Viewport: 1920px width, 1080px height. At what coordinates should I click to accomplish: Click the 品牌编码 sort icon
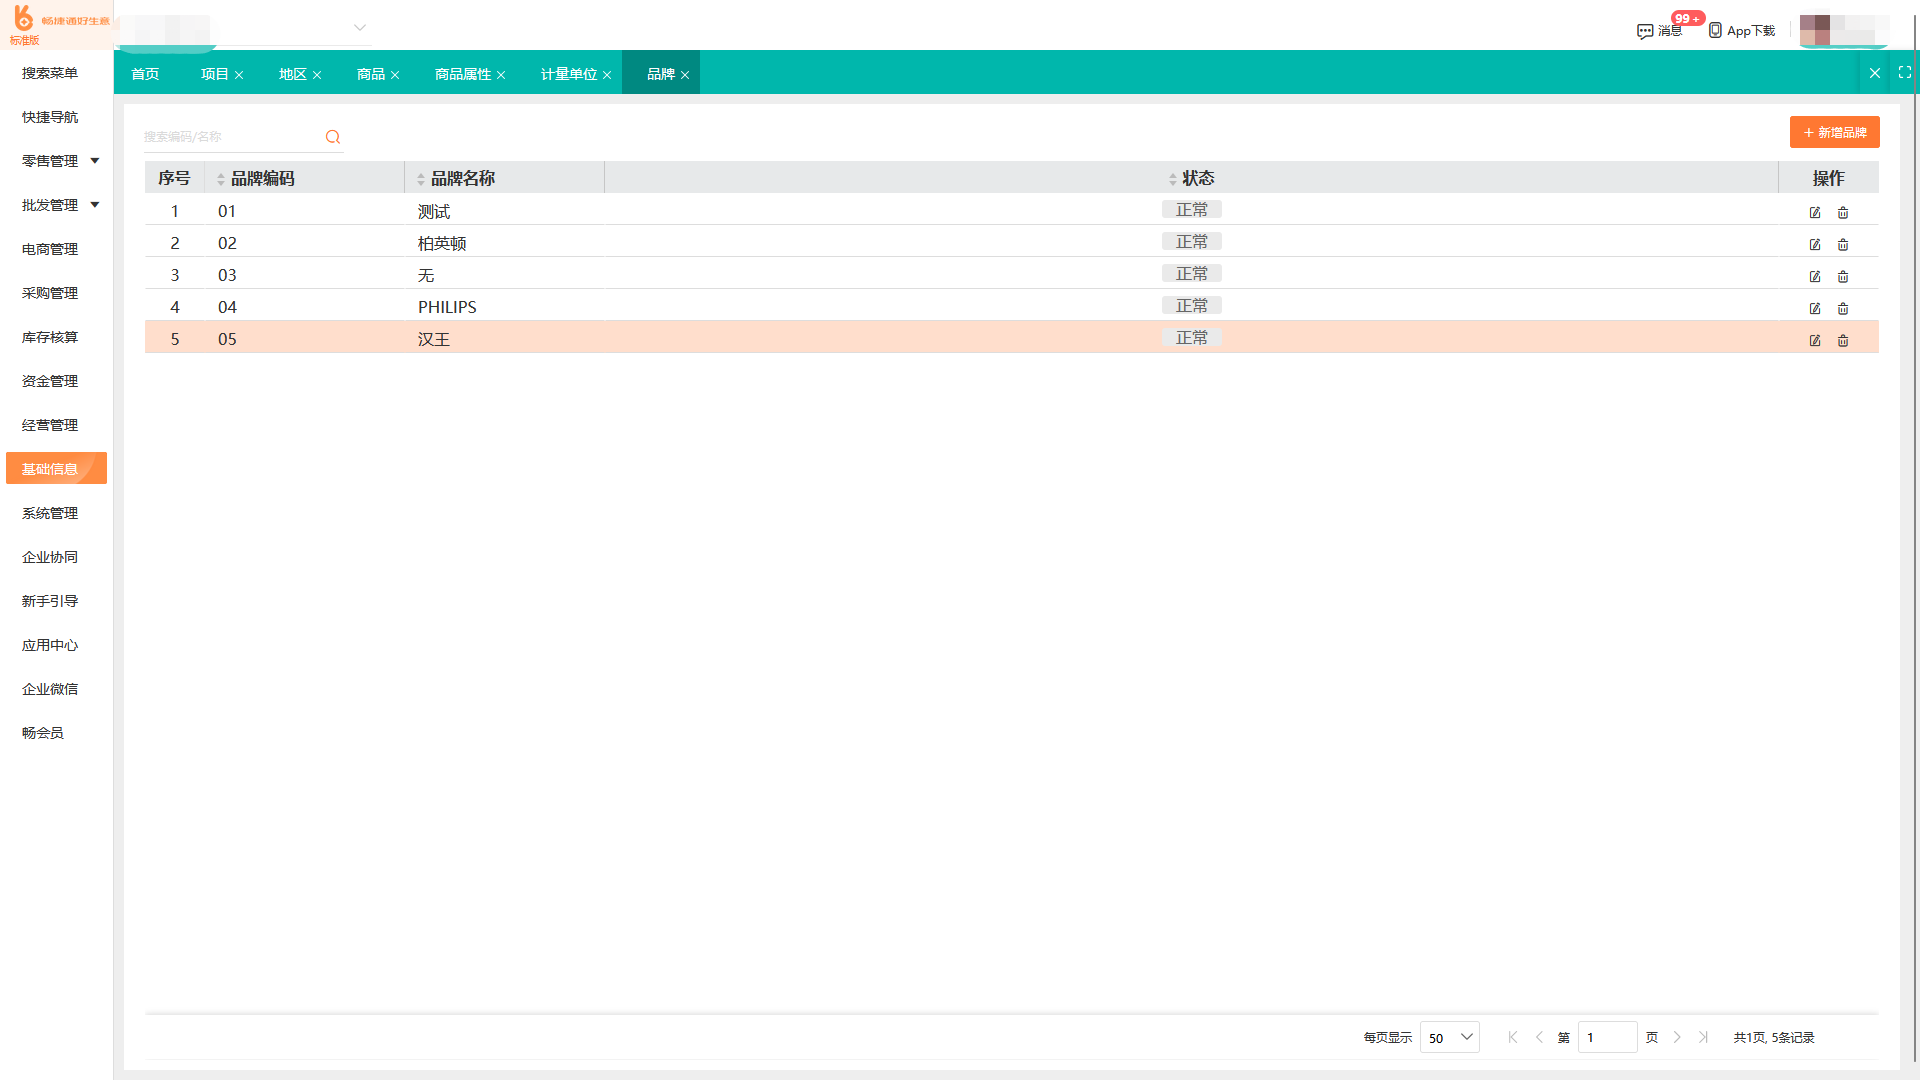pos(214,178)
